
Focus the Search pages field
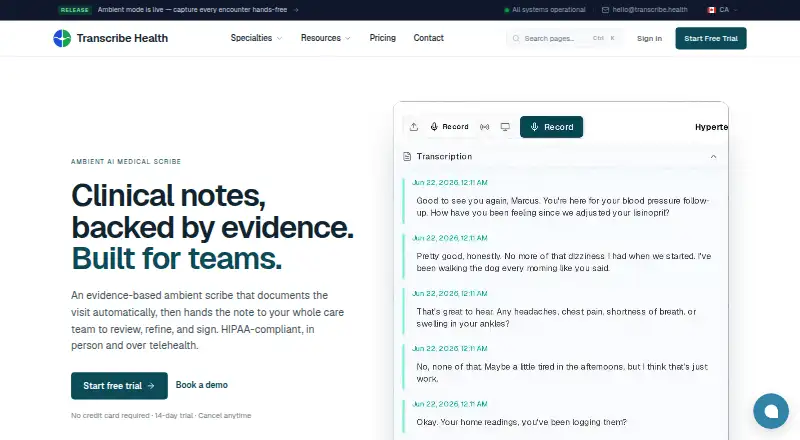click(564, 38)
